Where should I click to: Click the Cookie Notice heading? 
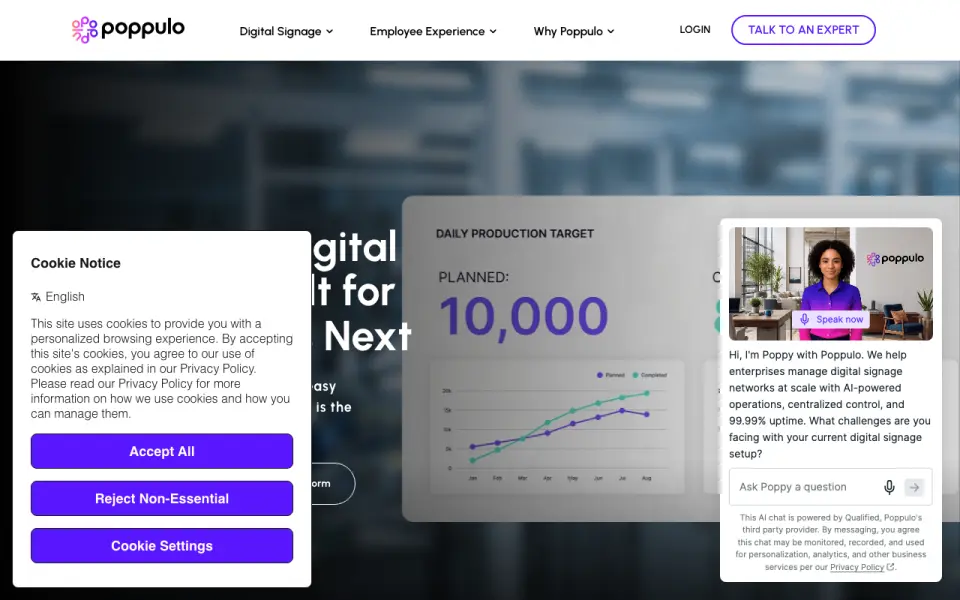75,263
